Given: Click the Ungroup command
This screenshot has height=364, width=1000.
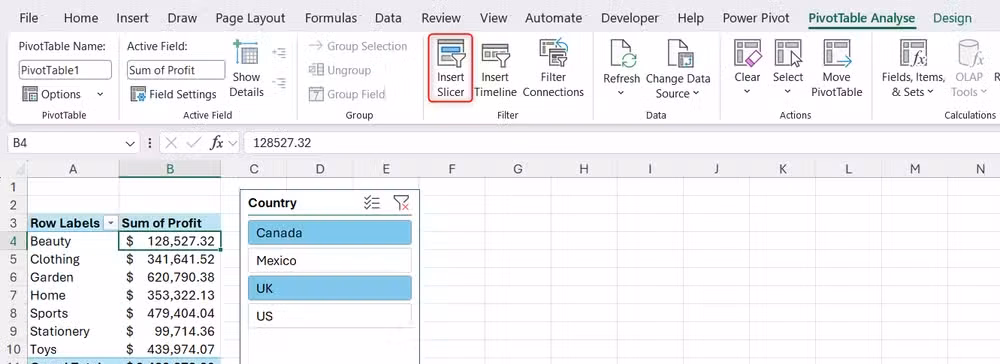Looking at the screenshot, I should pos(339,70).
